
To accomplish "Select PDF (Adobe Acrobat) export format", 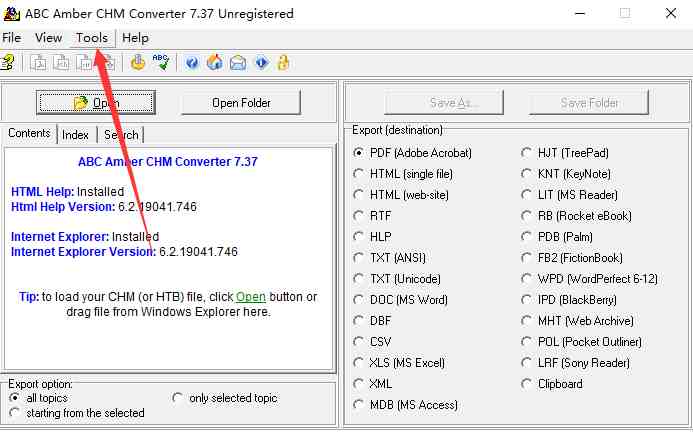I will (360, 153).
